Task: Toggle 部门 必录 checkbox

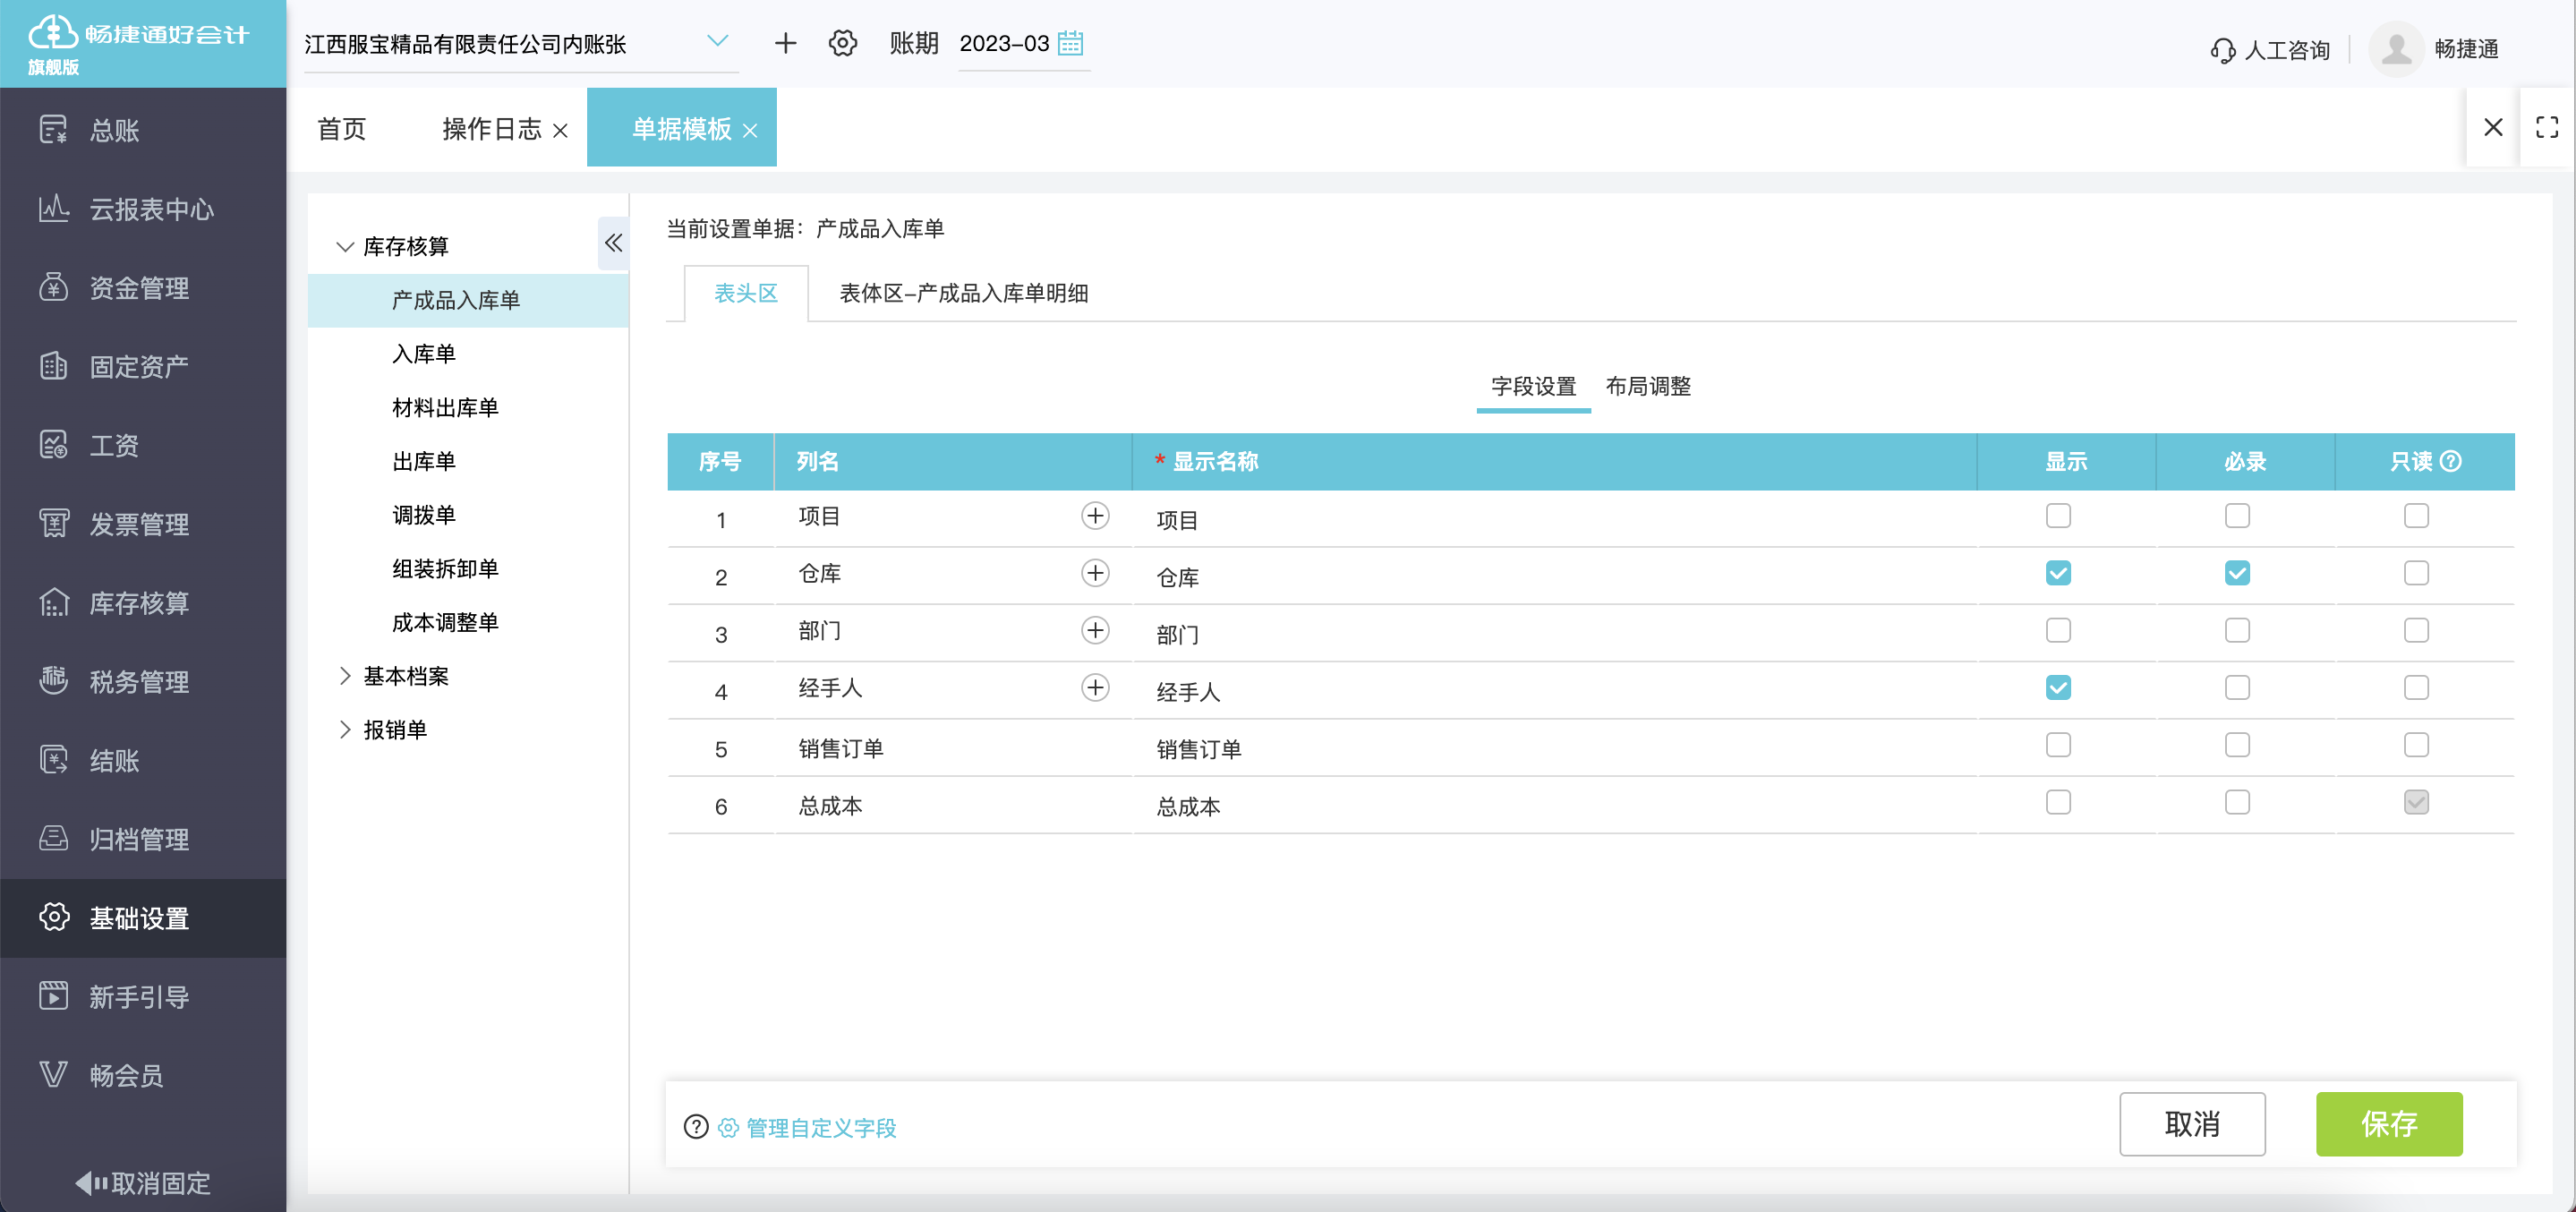Action: coord(2238,629)
